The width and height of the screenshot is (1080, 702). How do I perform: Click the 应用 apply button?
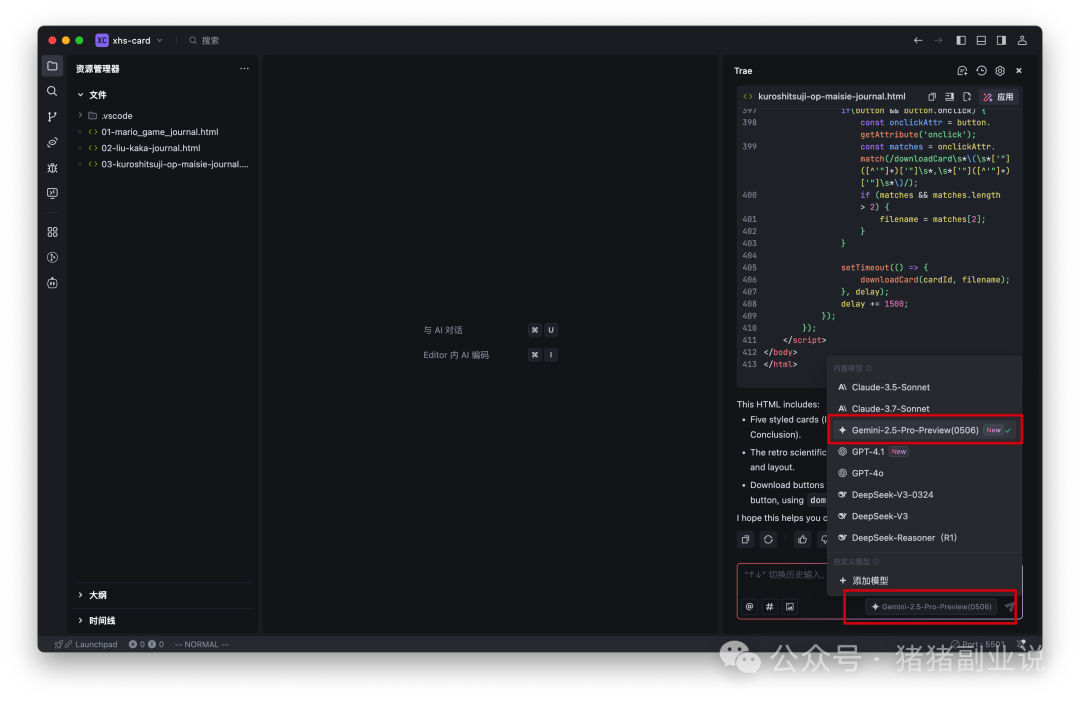pos(998,97)
